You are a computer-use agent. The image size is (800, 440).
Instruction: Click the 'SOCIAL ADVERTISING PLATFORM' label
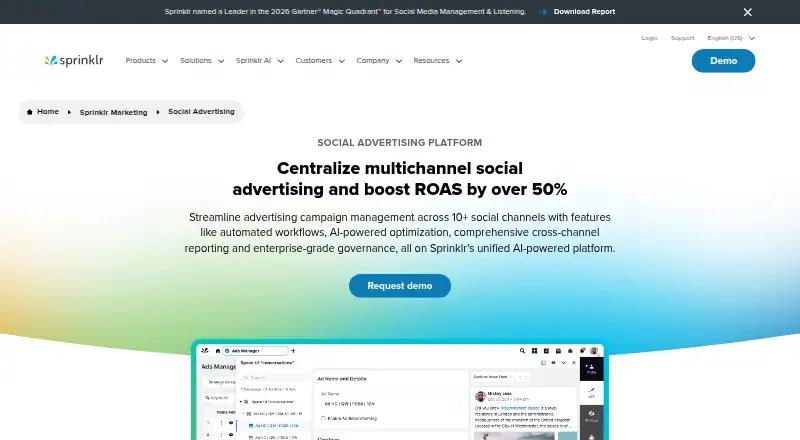pos(399,143)
